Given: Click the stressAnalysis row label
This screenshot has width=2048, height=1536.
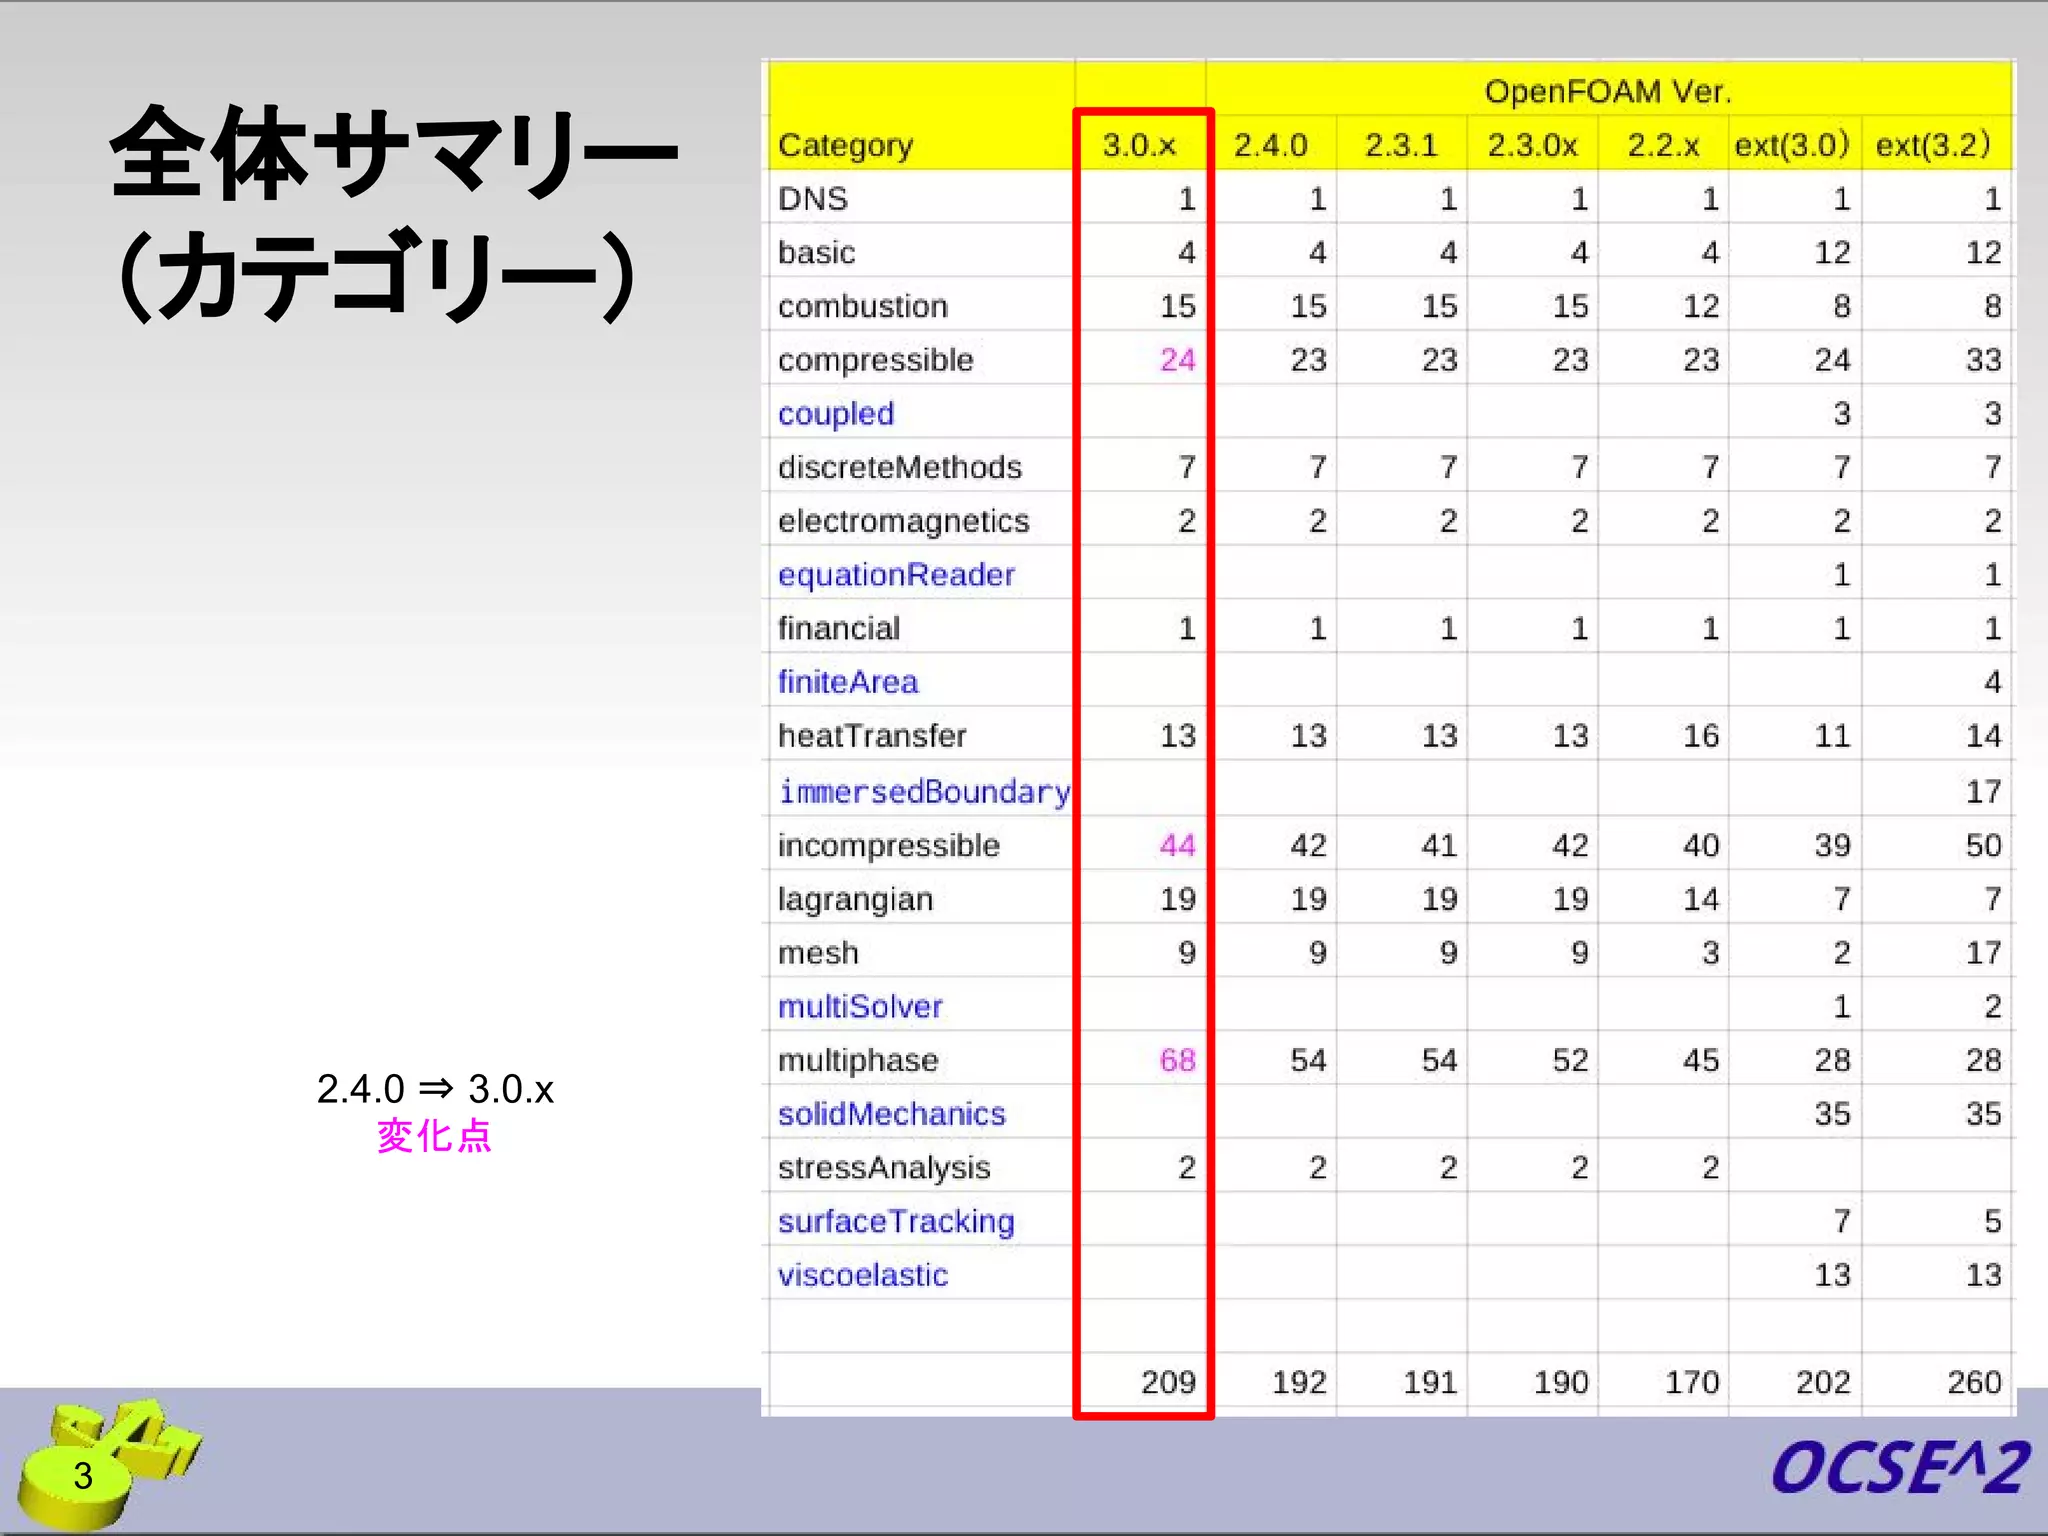Looking at the screenshot, I should pos(884,1167).
